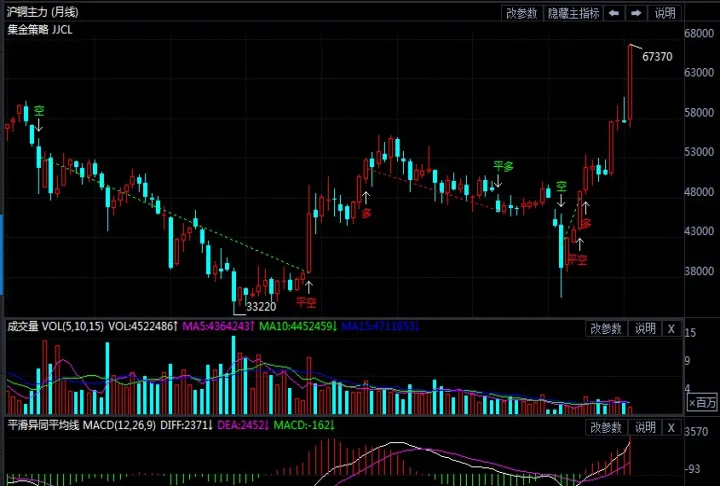The width and height of the screenshot is (720, 486).
Task: Toggle 隐藏主指标 to hide main indicator
Action: pos(573,13)
